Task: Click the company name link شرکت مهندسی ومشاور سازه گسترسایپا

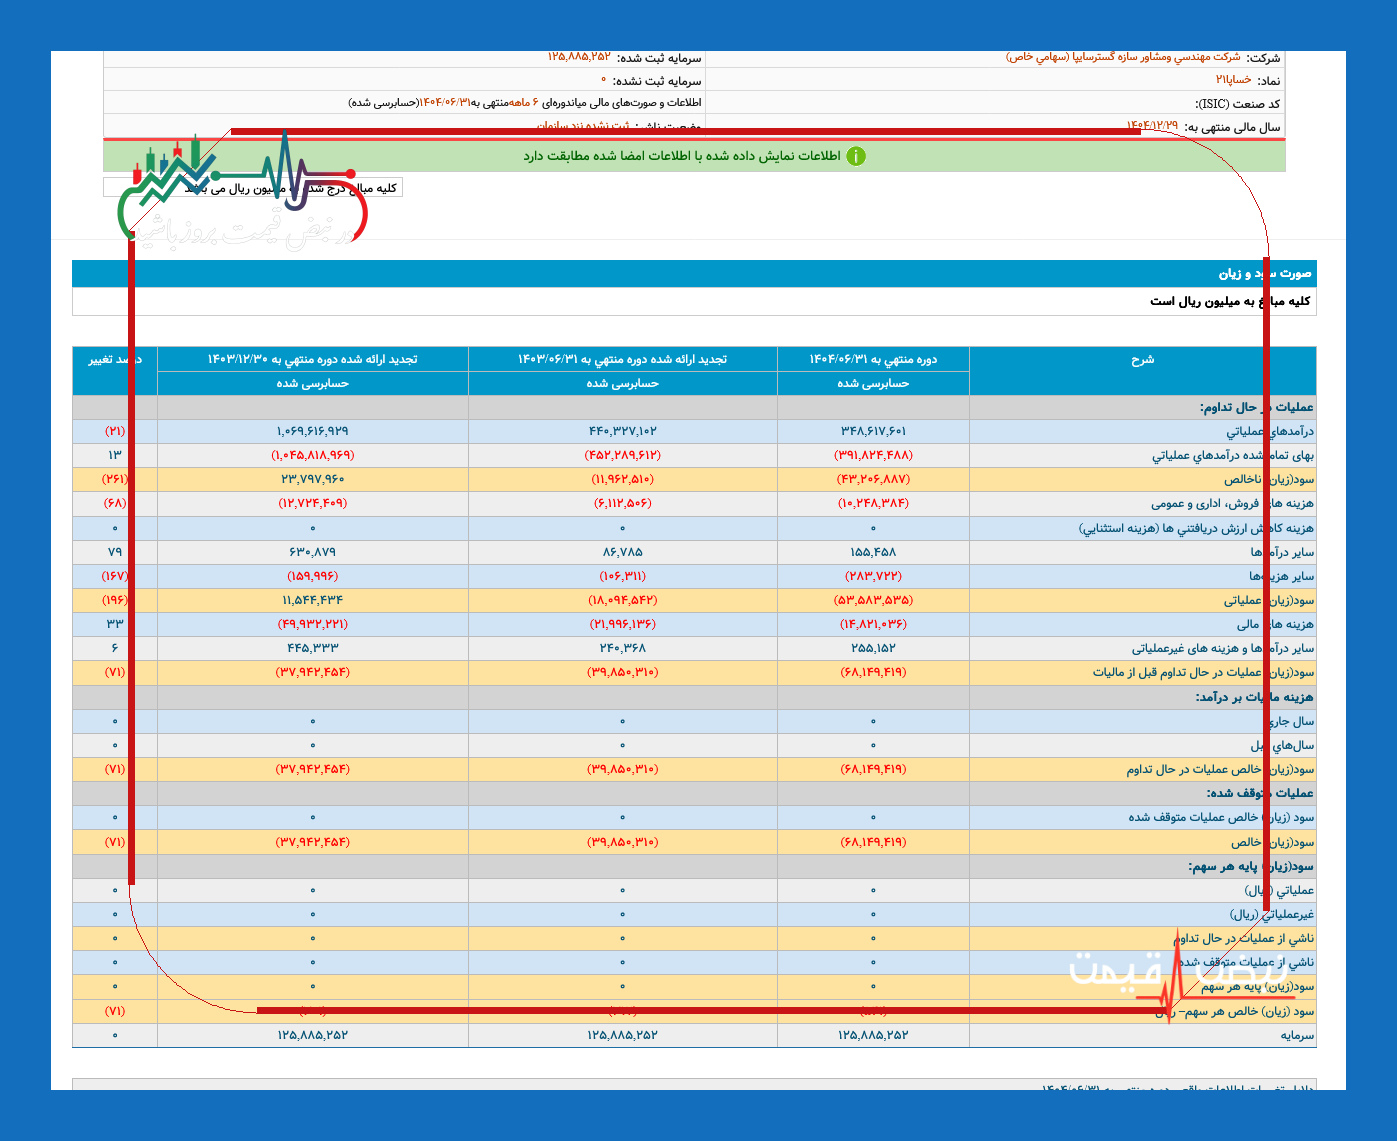Action: point(1122,57)
